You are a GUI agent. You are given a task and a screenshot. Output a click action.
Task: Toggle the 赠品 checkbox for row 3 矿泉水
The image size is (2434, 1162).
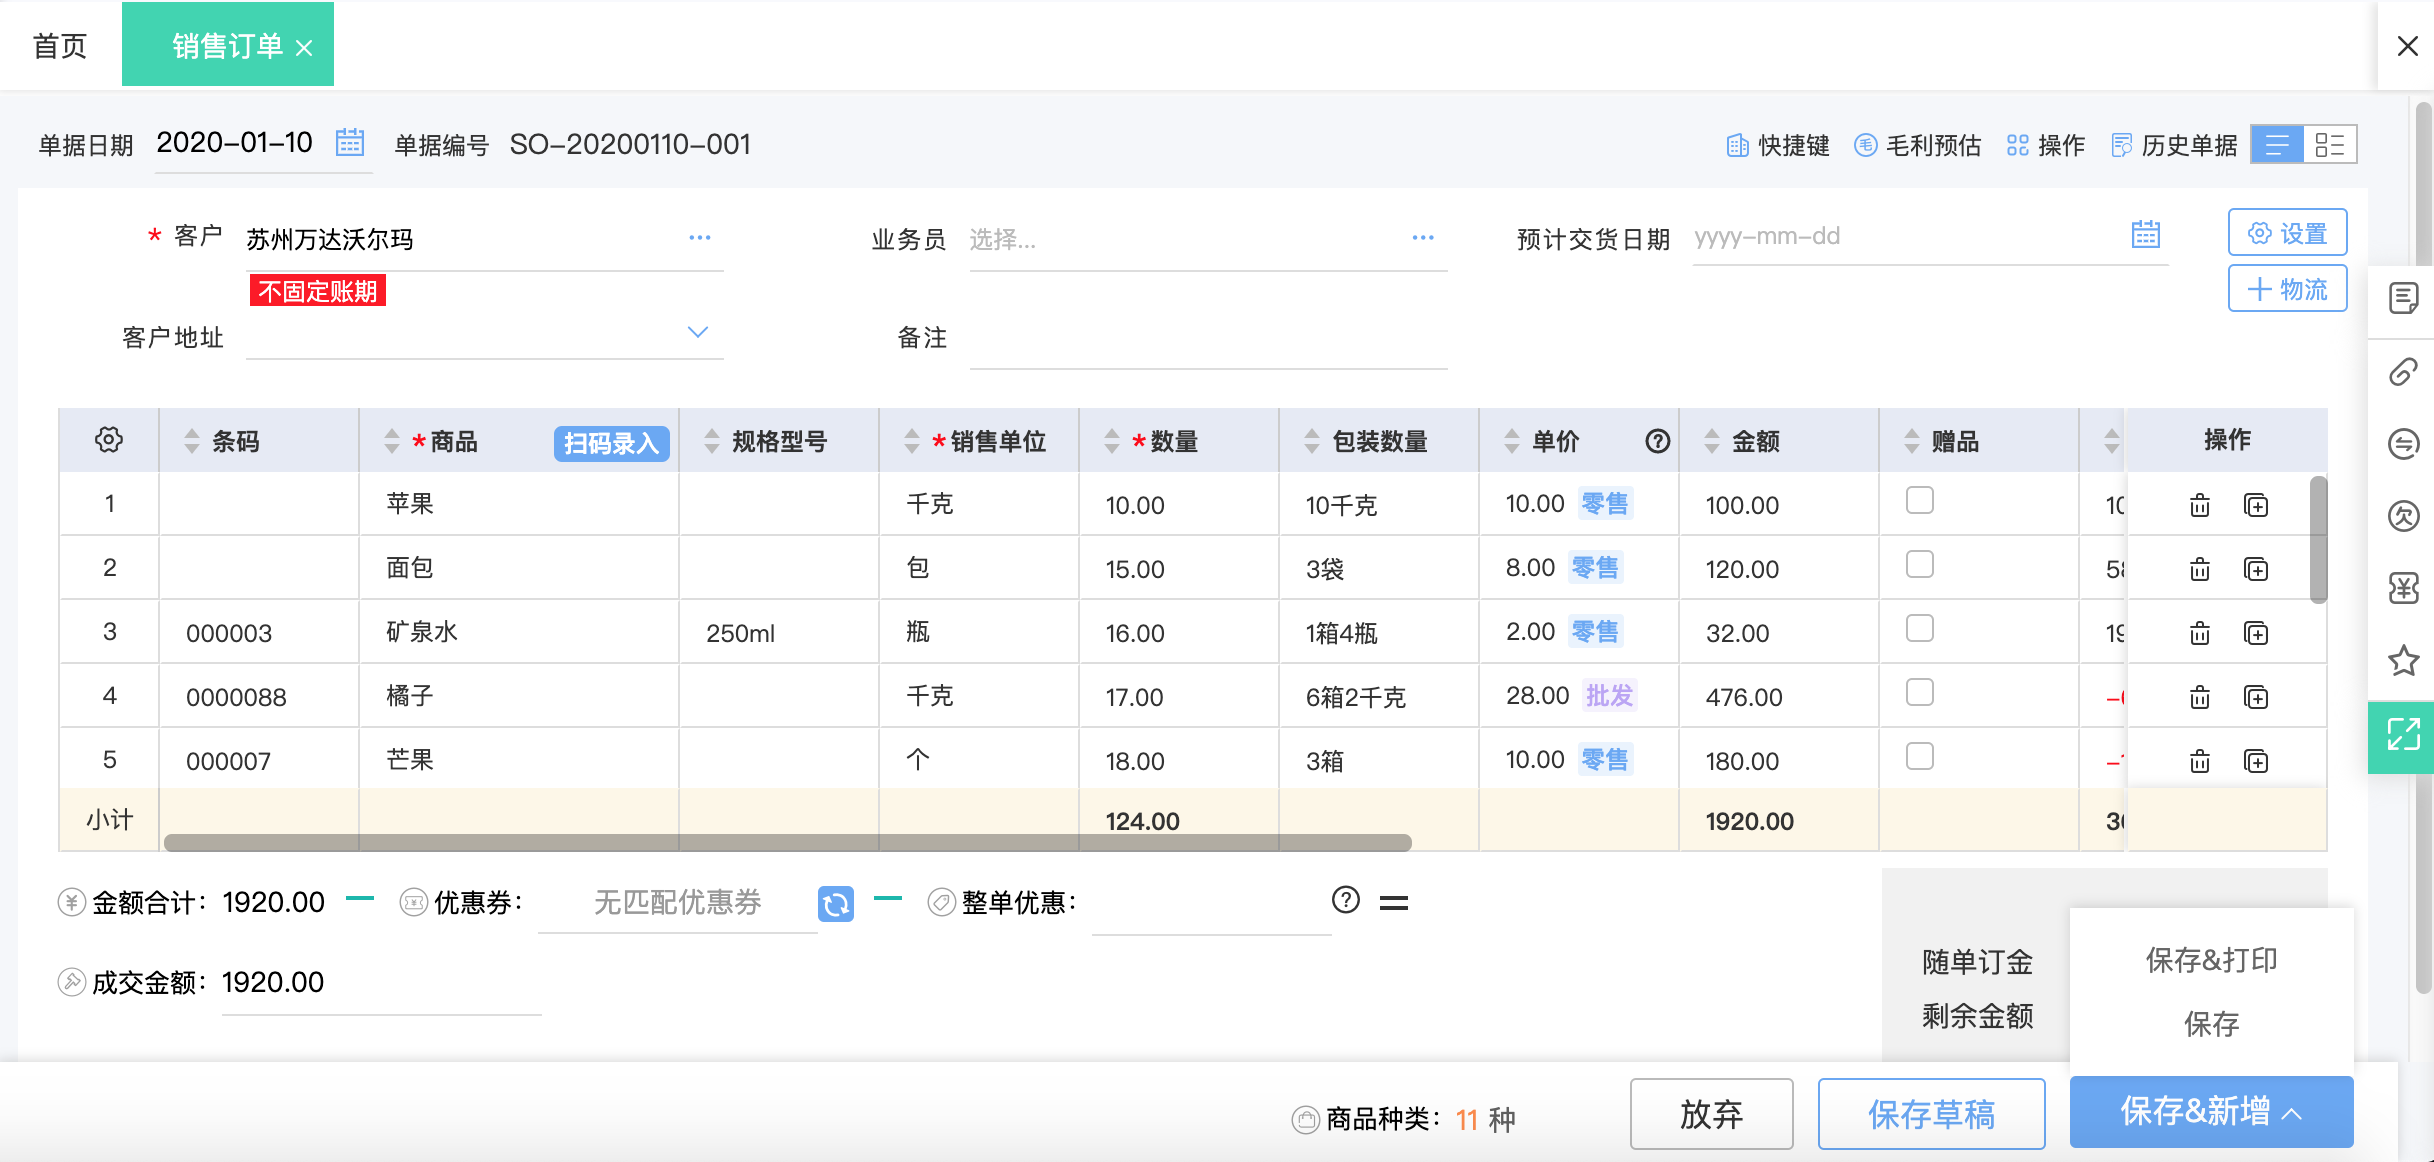click(x=1920, y=630)
